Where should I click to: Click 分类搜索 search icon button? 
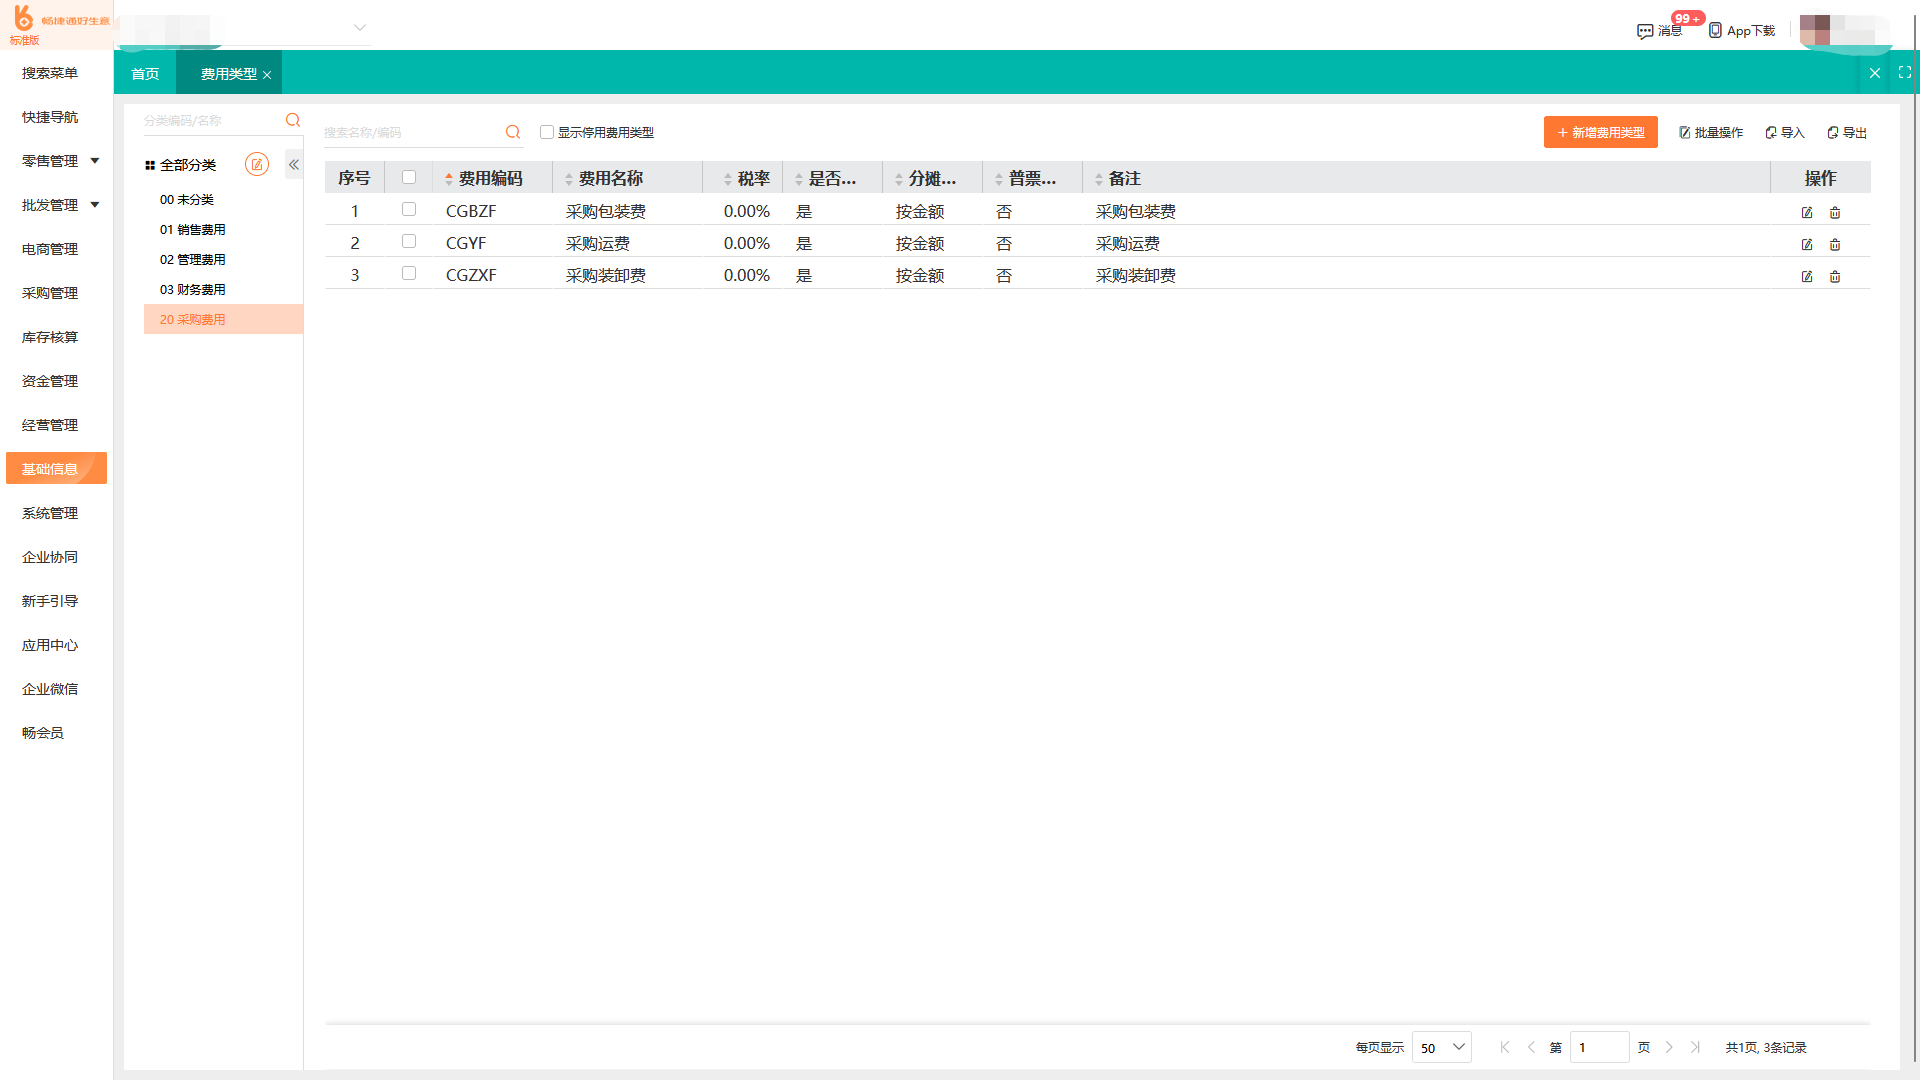point(293,120)
